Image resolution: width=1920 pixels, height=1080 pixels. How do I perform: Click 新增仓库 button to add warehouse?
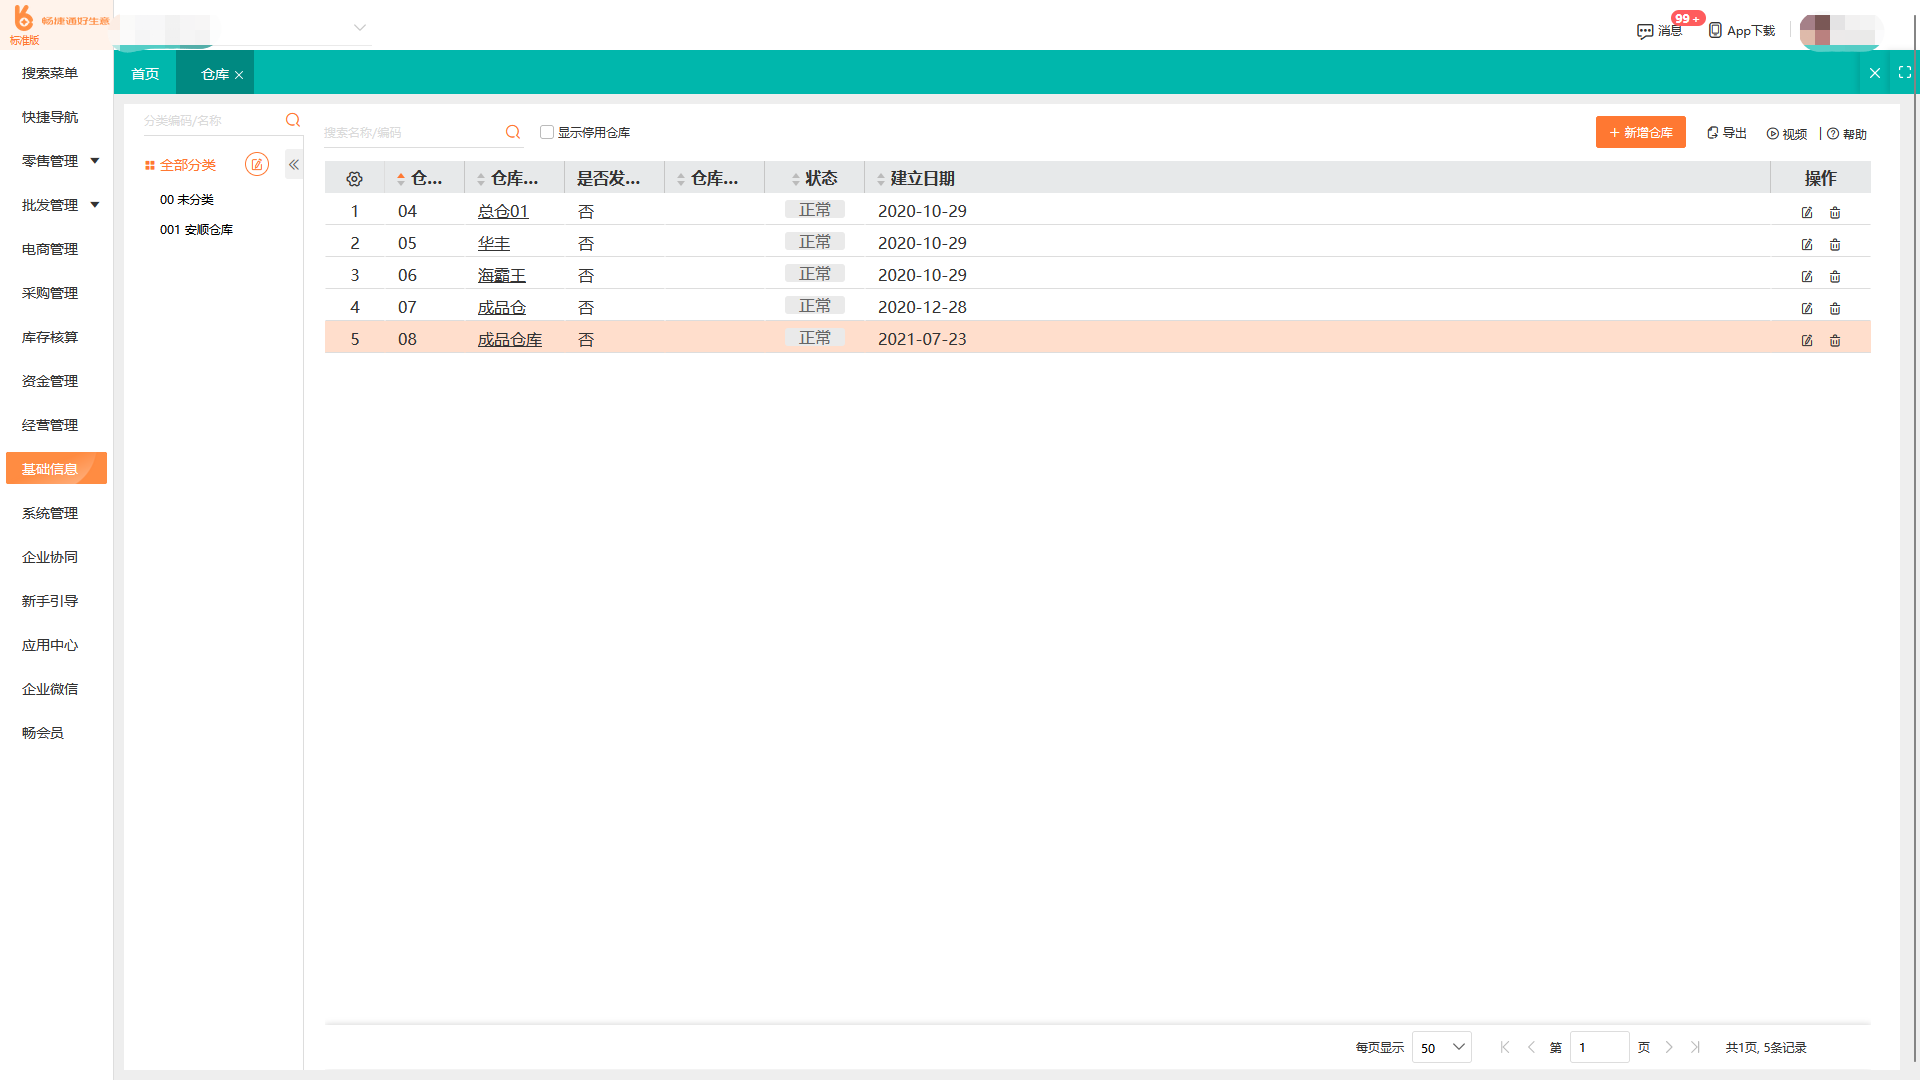pyautogui.click(x=1639, y=131)
